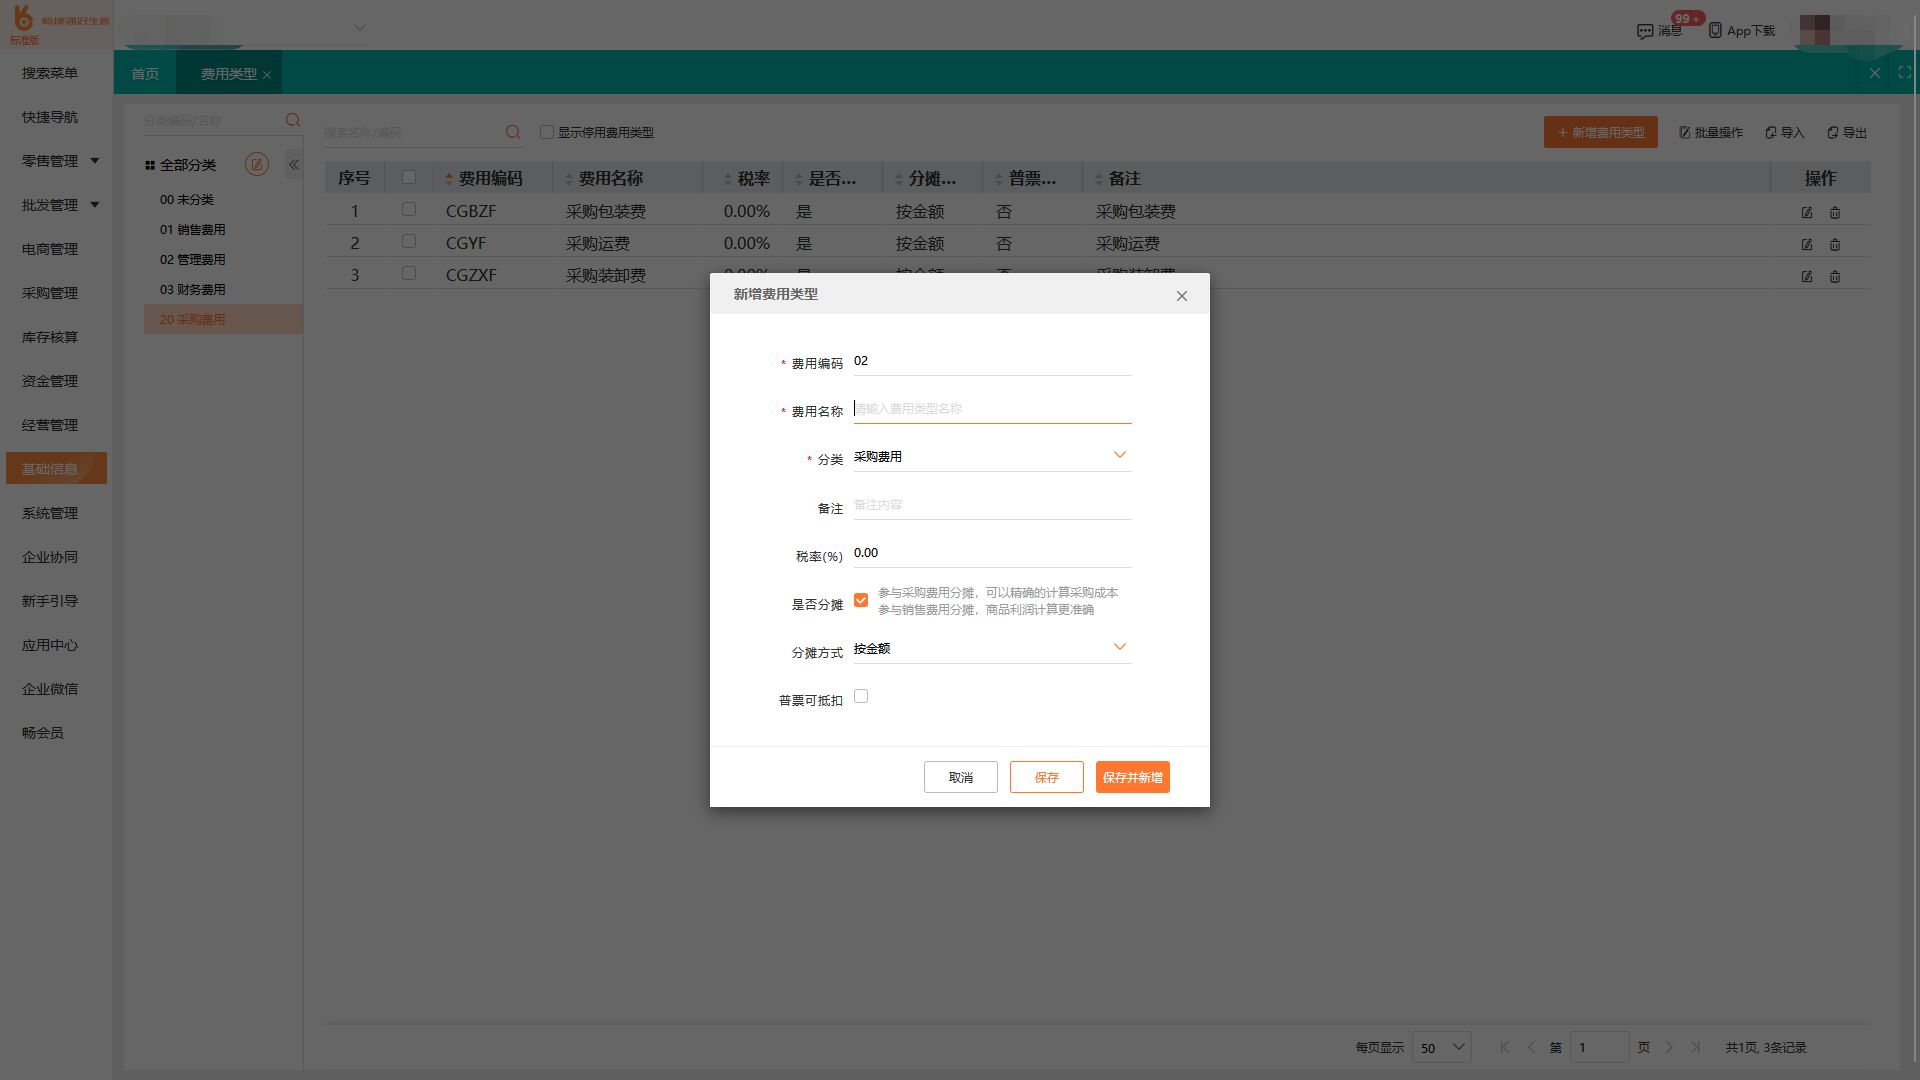1920x1080 pixels.
Task: Expand the 分类 dropdown selector
Action: (x=1120, y=456)
